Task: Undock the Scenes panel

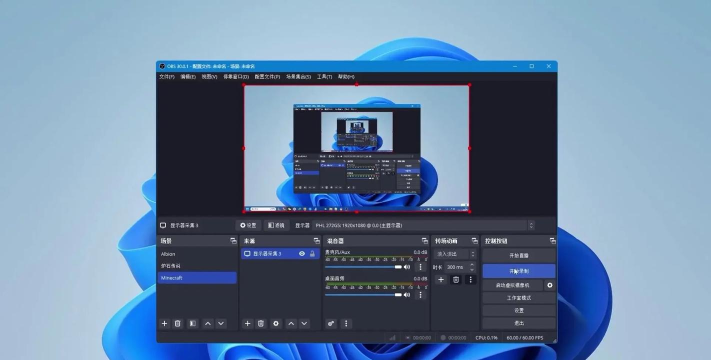Action: [x=233, y=241]
